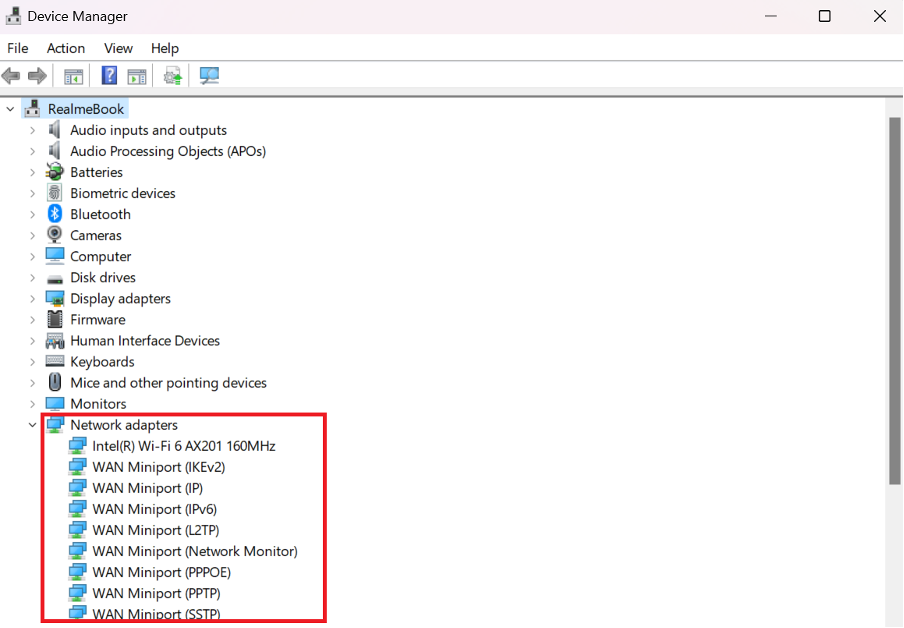Click the vertical scrollbar thumb
904x628 pixels.
894,300
